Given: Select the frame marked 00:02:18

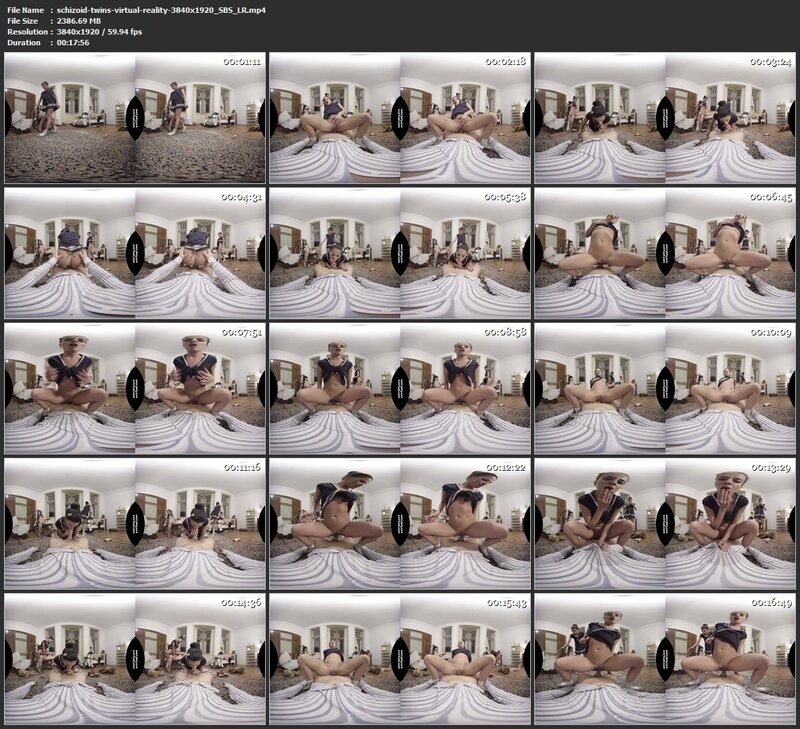Looking at the screenshot, I should pyautogui.click(x=400, y=118).
